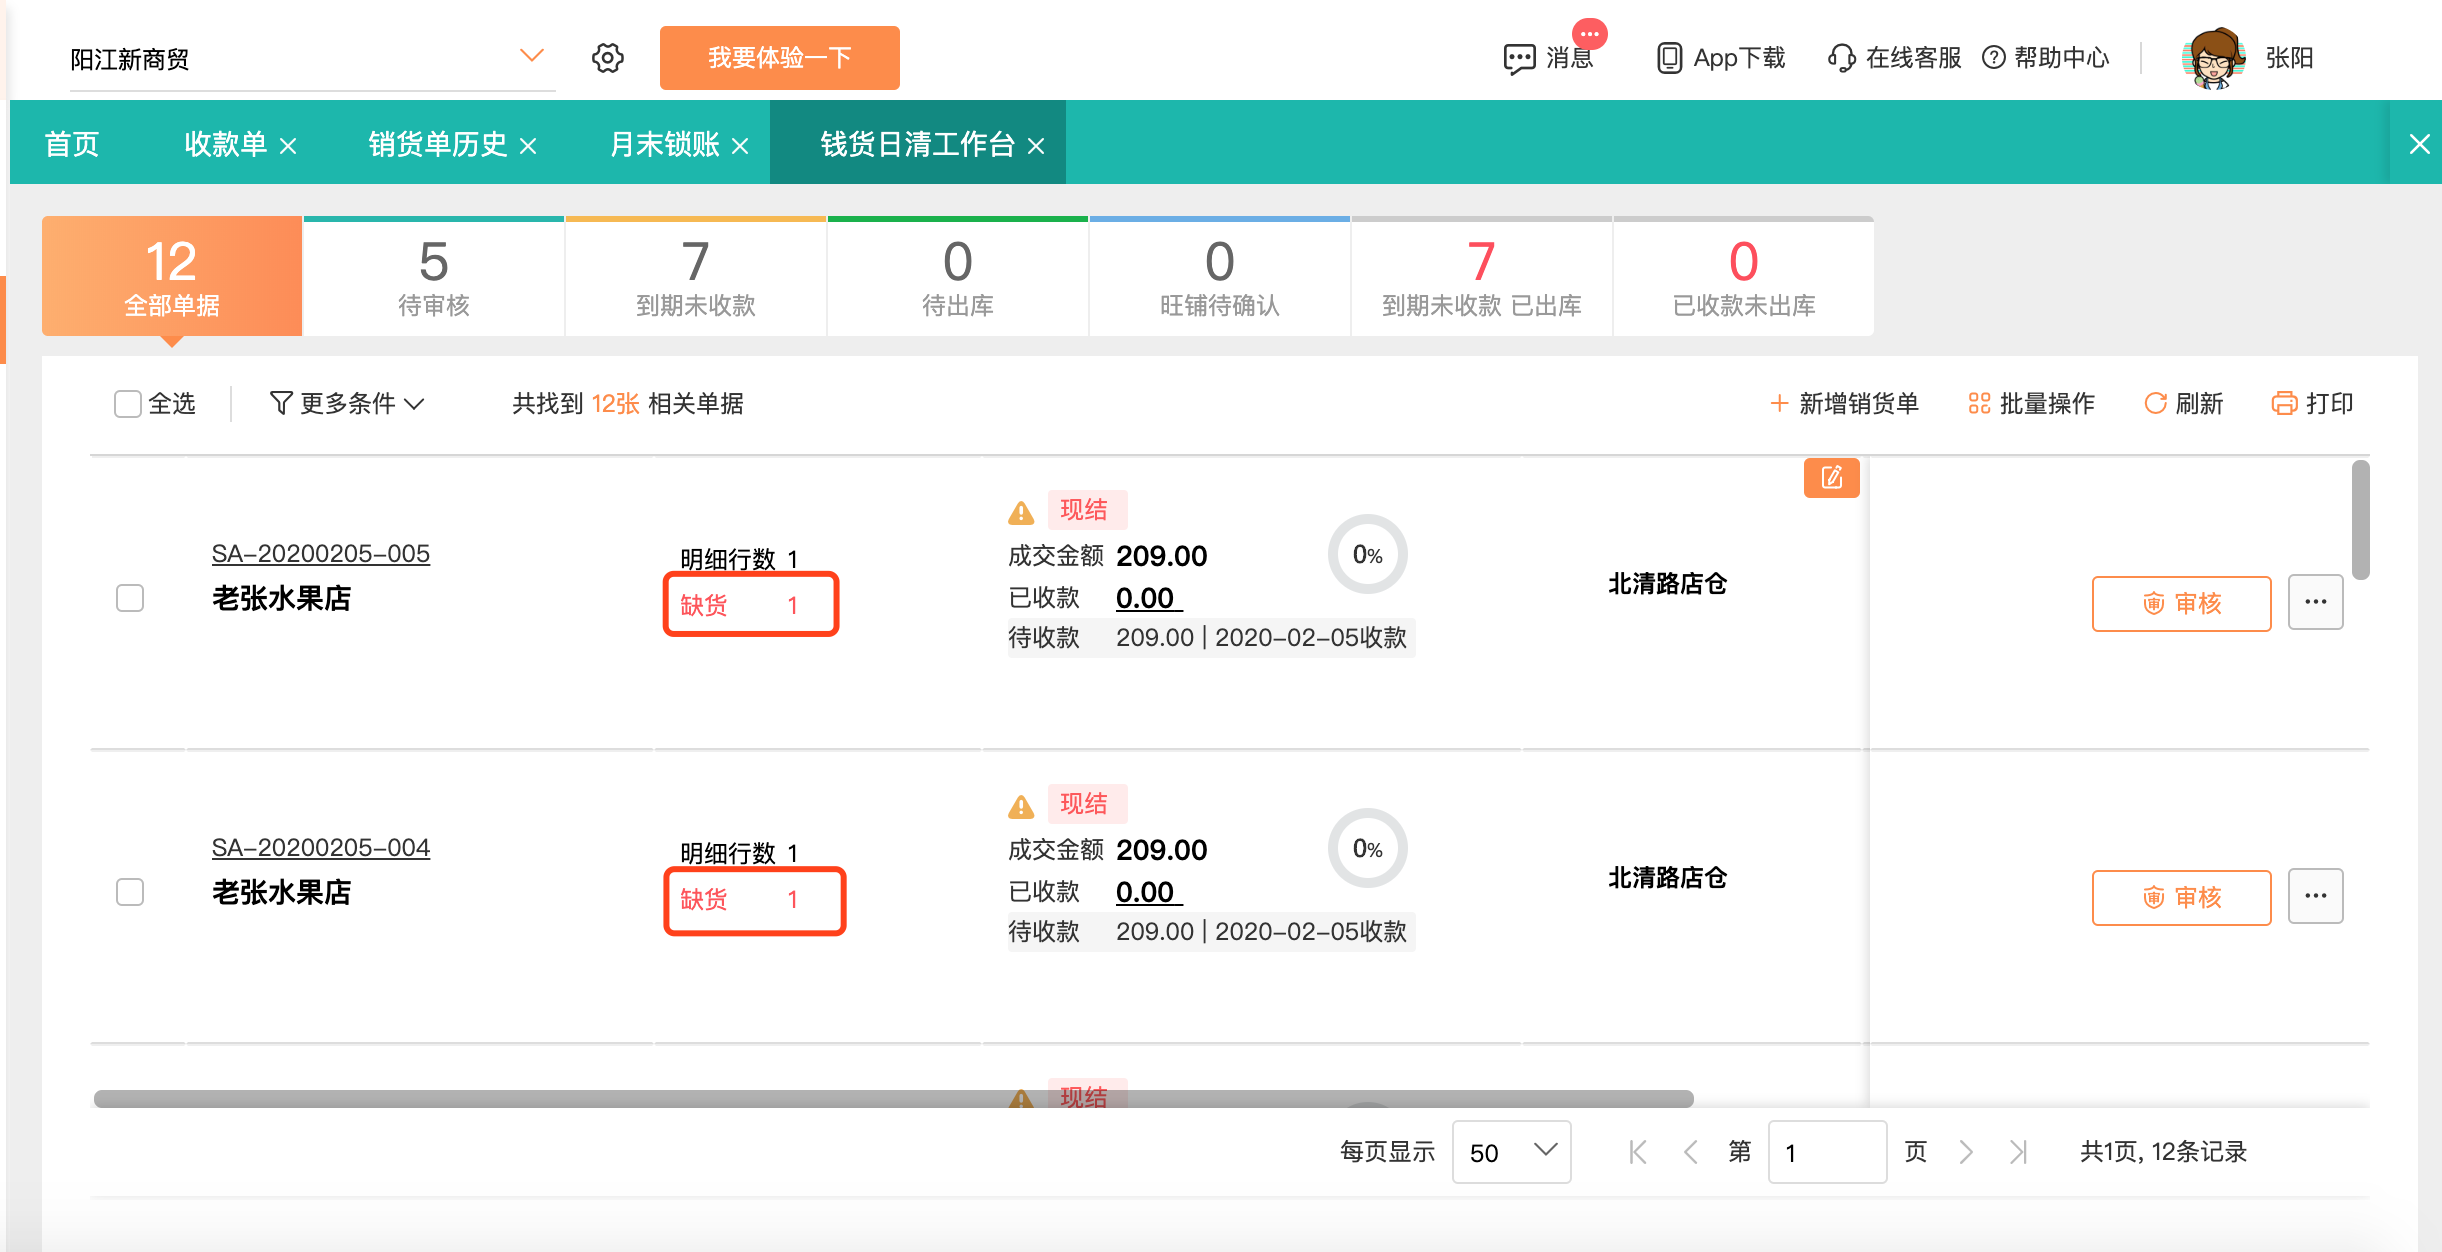
Task: Click the more options icon on SA-20200205-005
Action: coord(2316,604)
